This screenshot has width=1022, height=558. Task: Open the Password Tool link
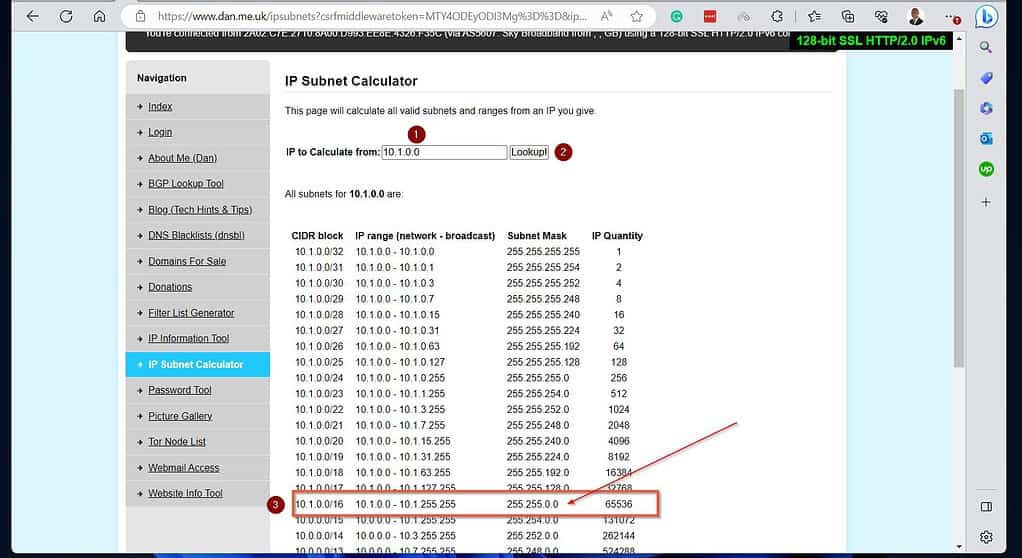tap(179, 390)
